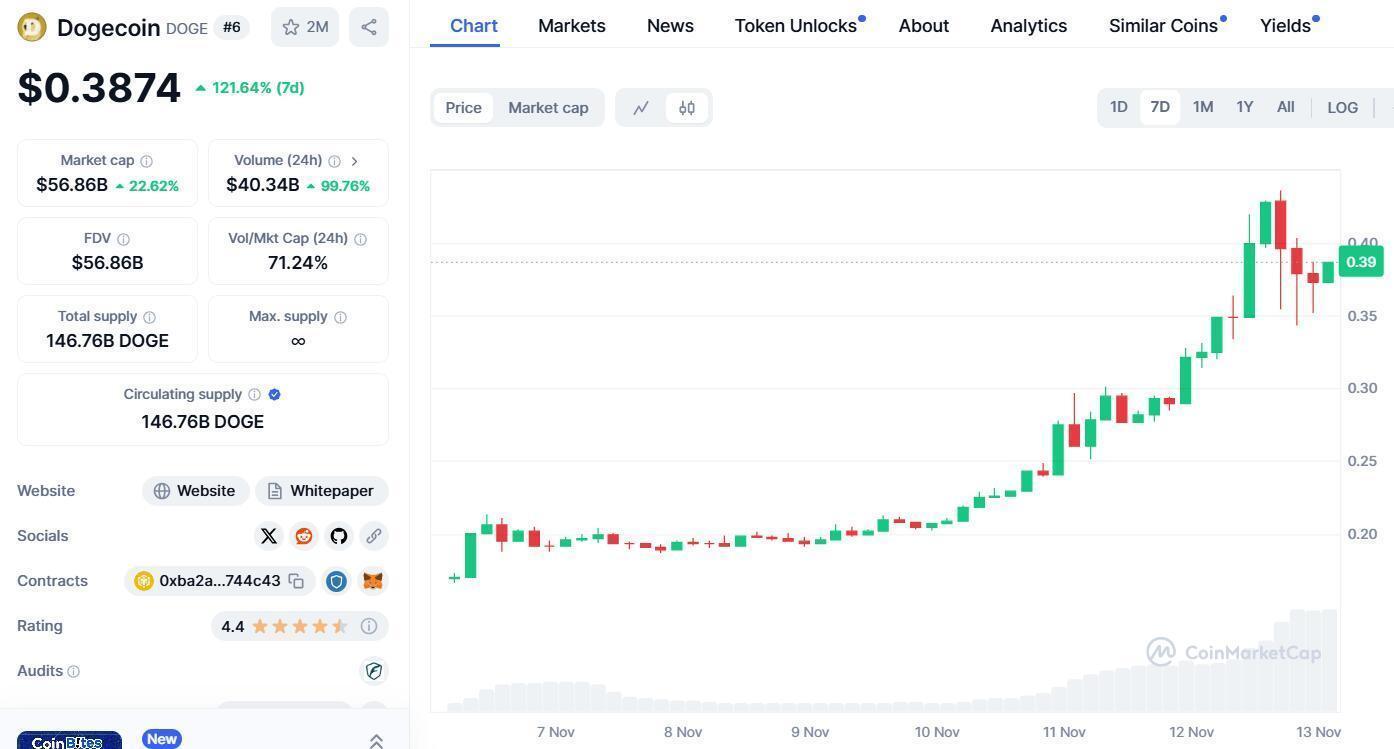
Task: Open the Reddit social link
Action: click(x=304, y=536)
